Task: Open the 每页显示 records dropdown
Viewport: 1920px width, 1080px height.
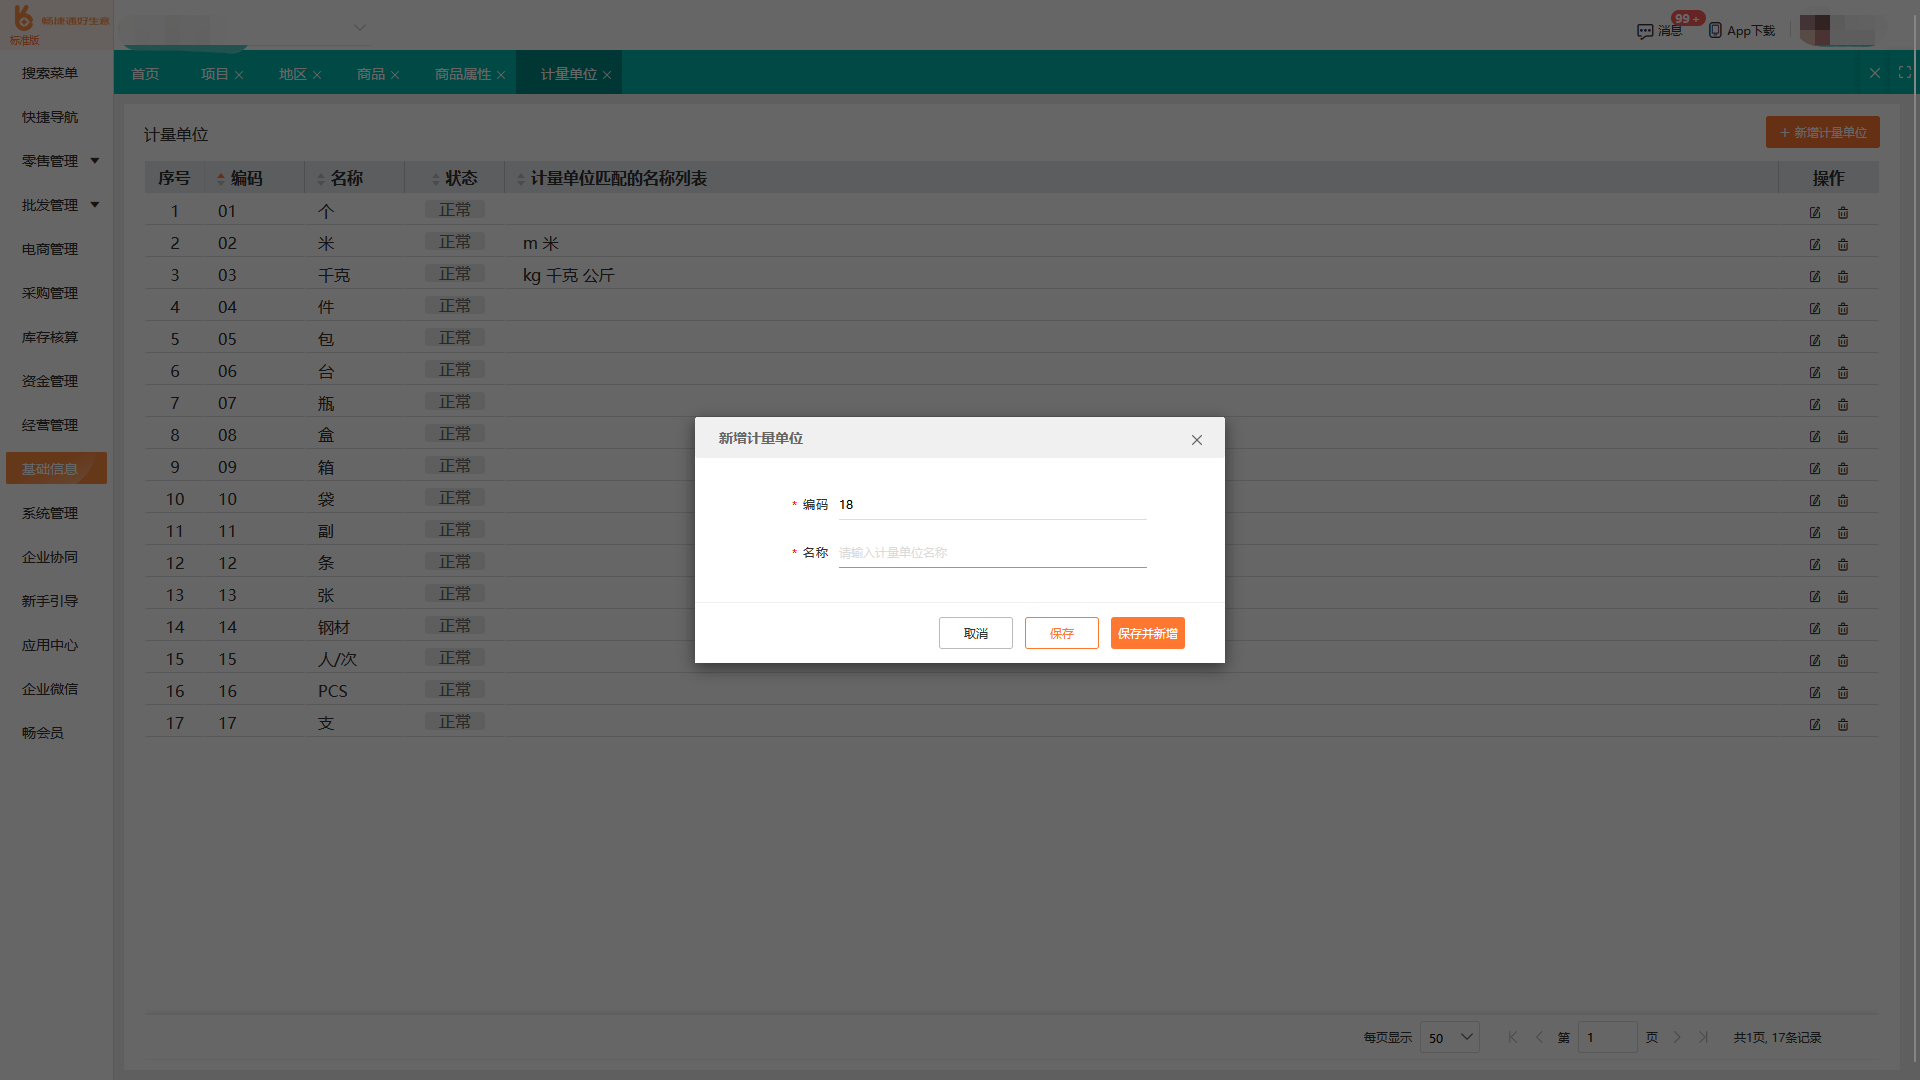Action: (1449, 1038)
